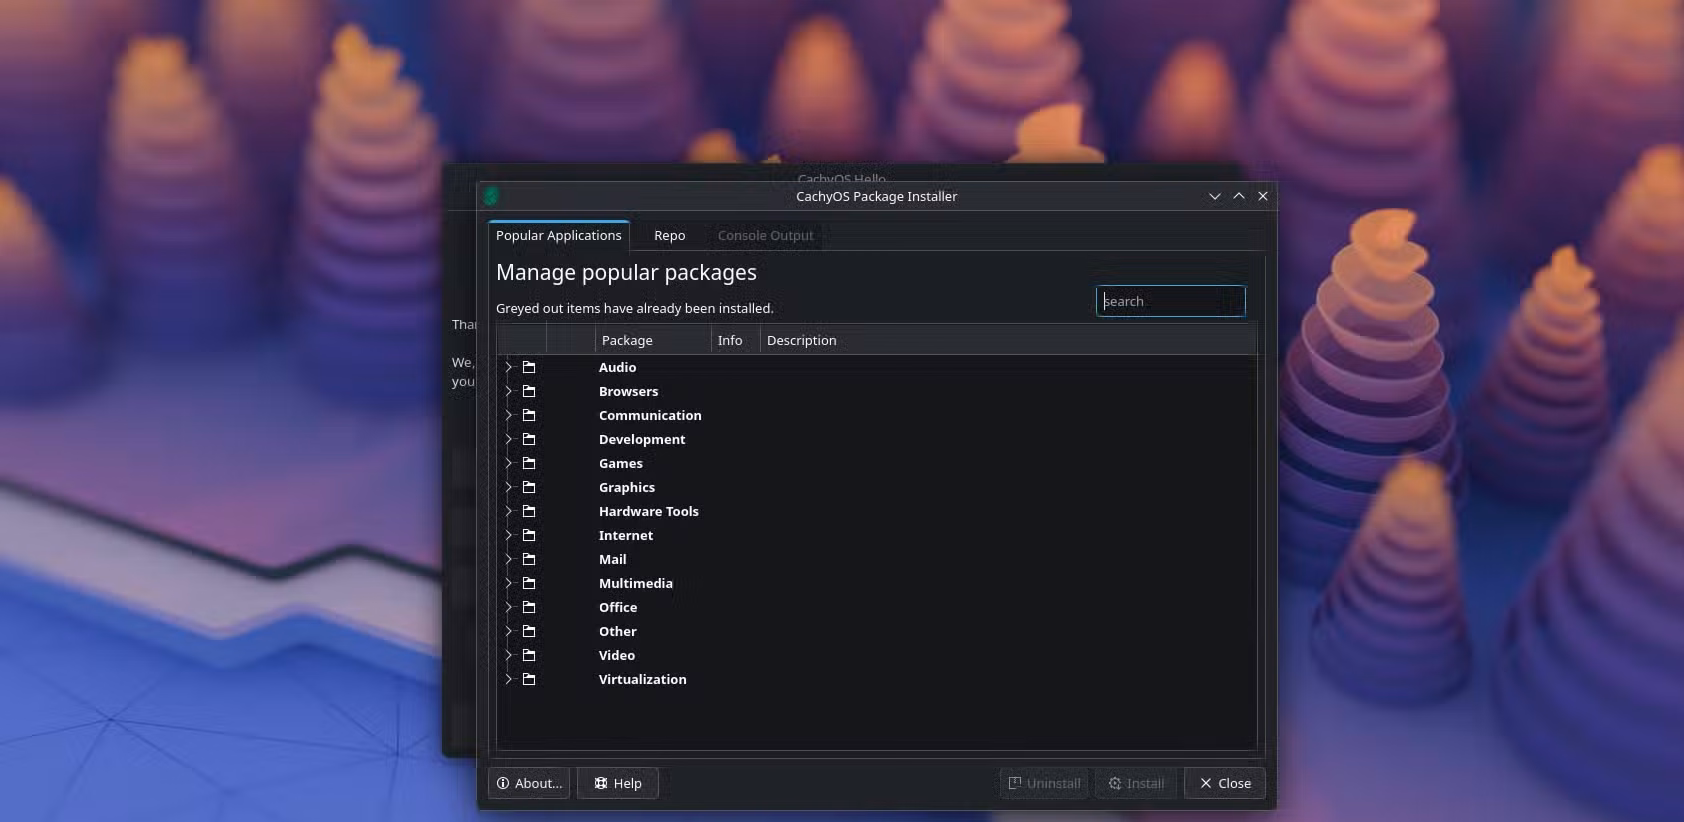Expand the Video category arrow
The image size is (1684, 822).
[x=508, y=655]
